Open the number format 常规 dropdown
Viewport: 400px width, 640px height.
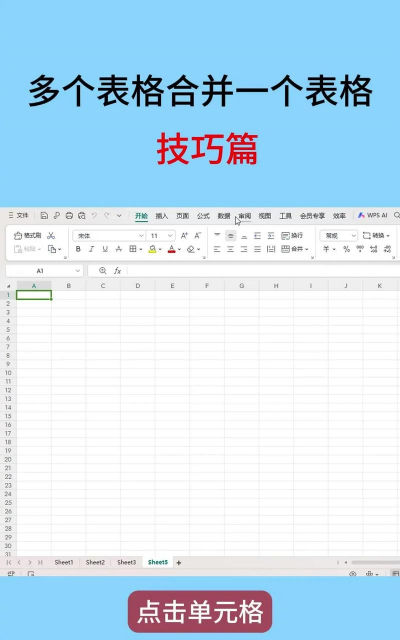[338, 236]
